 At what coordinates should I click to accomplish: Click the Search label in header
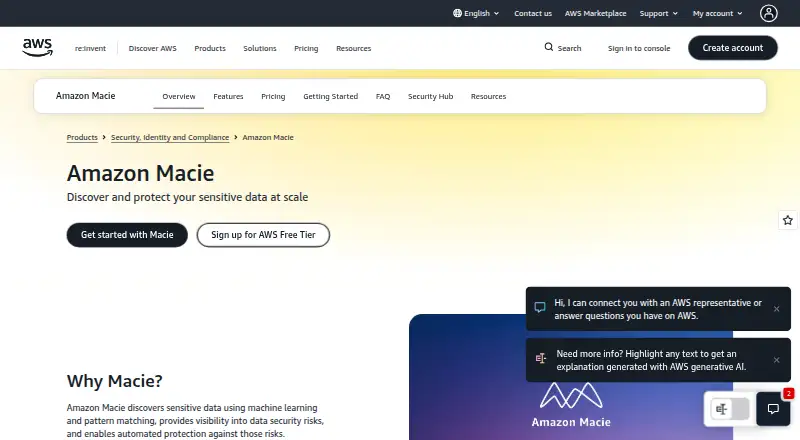point(569,48)
